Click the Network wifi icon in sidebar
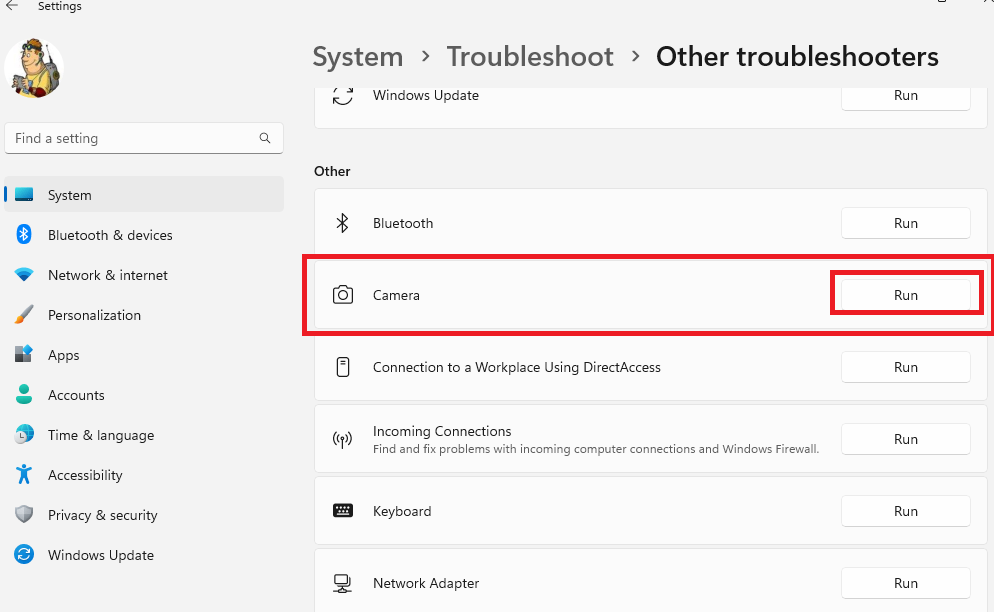The height and width of the screenshot is (612, 994). tap(24, 275)
